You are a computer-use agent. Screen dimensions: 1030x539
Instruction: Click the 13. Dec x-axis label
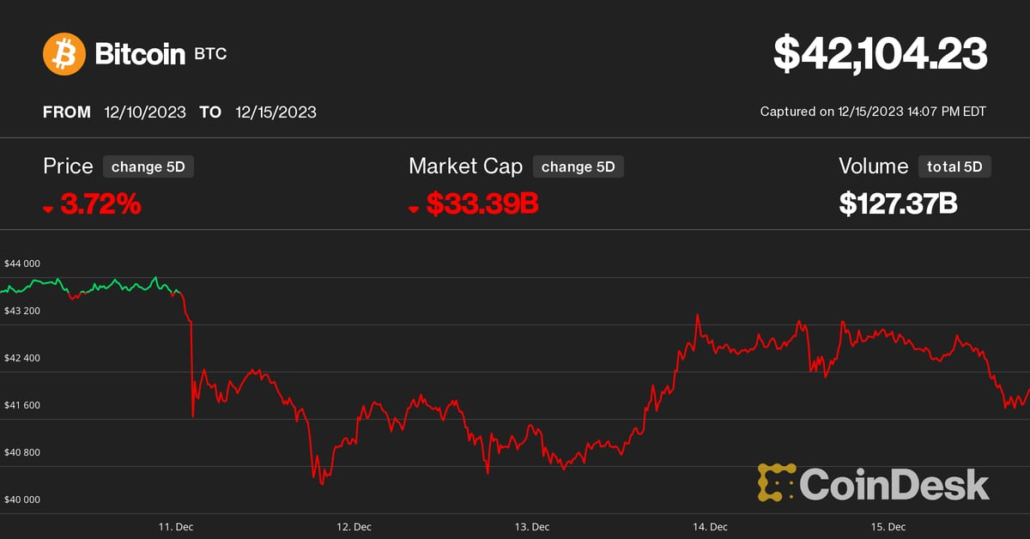532,526
